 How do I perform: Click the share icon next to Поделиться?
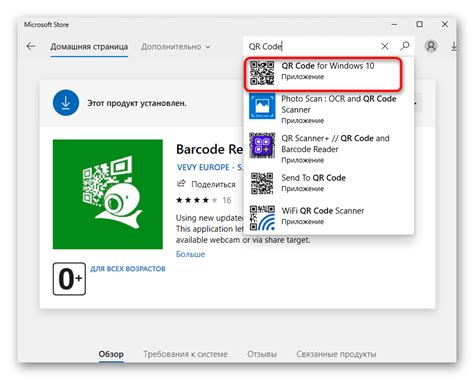(x=181, y=183)
